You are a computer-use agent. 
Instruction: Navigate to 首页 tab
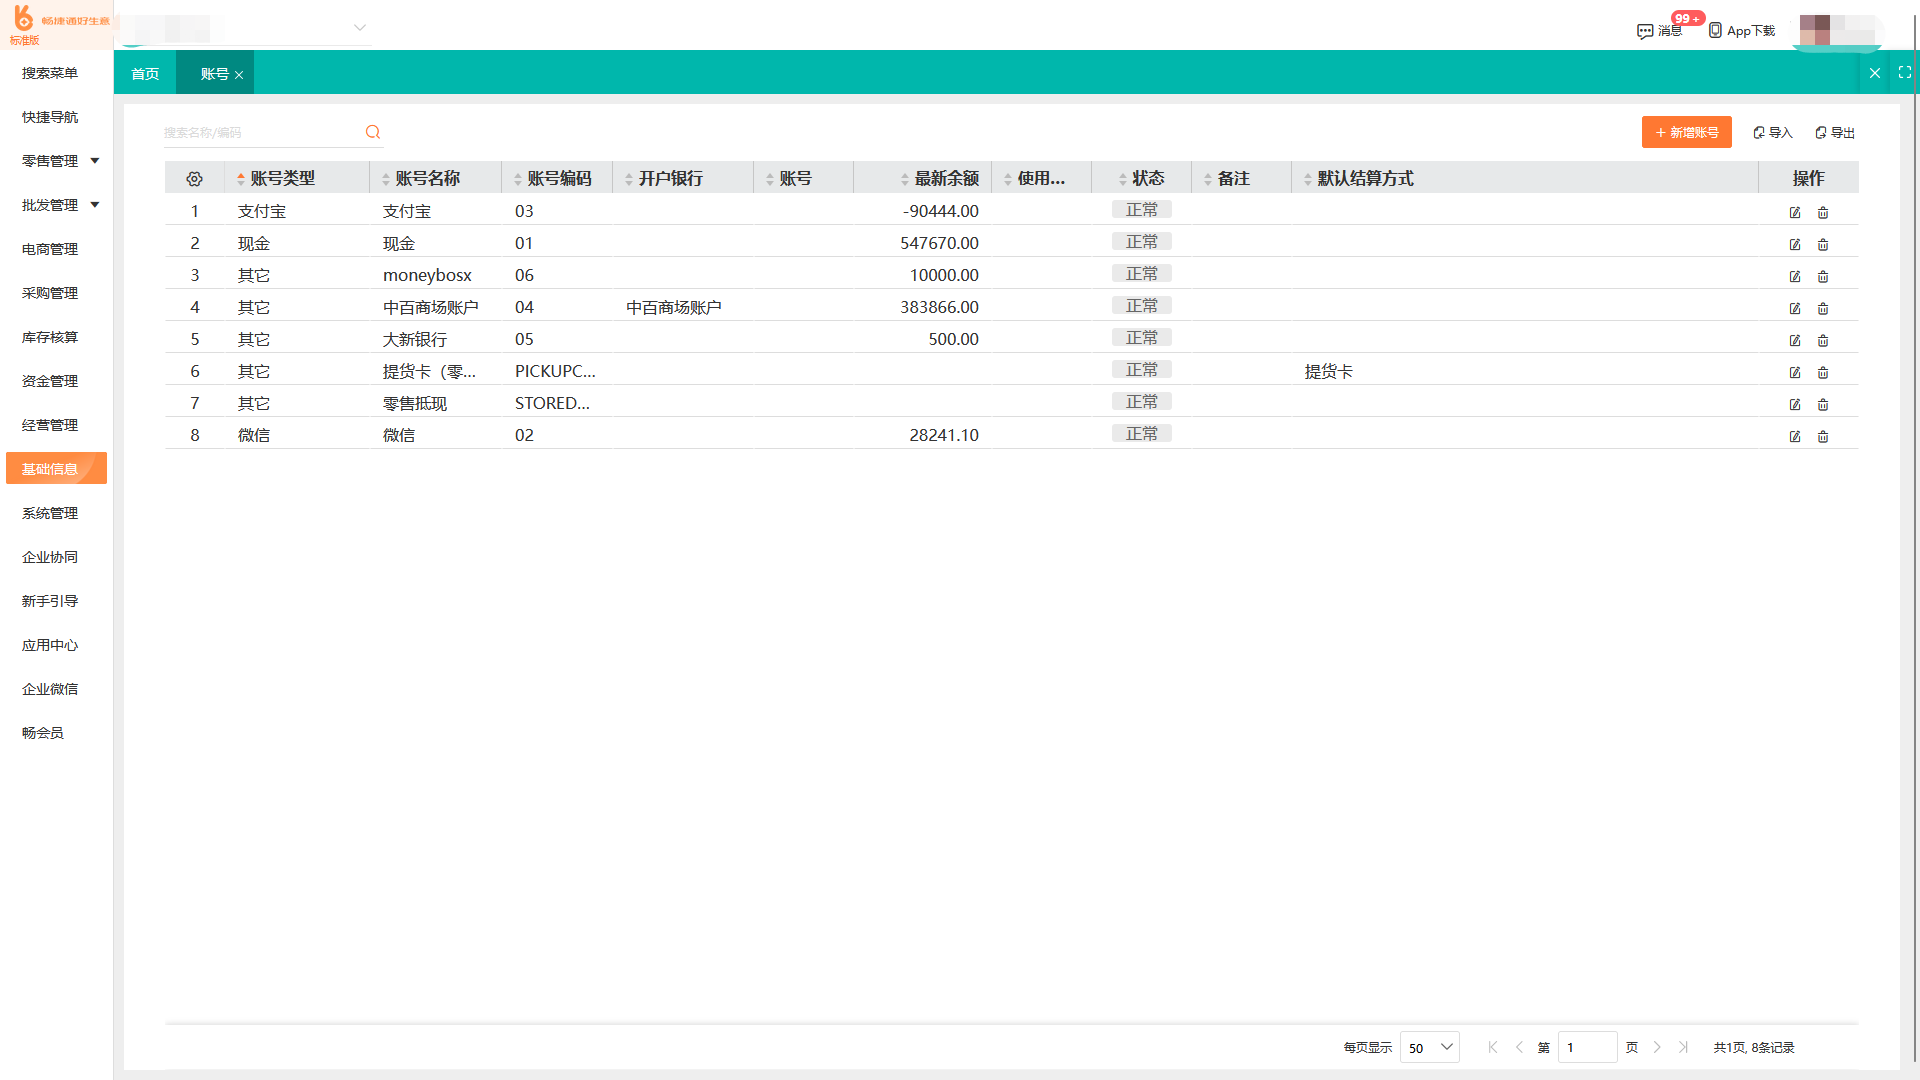point(145,74)
